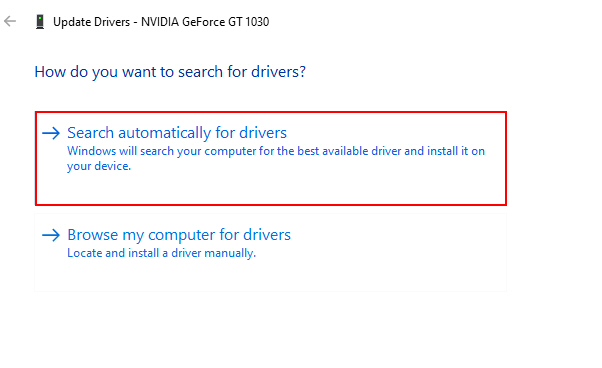Click 'automatically' in the first option title
Viewport: 602px width, 368px height.
(165, 133)
